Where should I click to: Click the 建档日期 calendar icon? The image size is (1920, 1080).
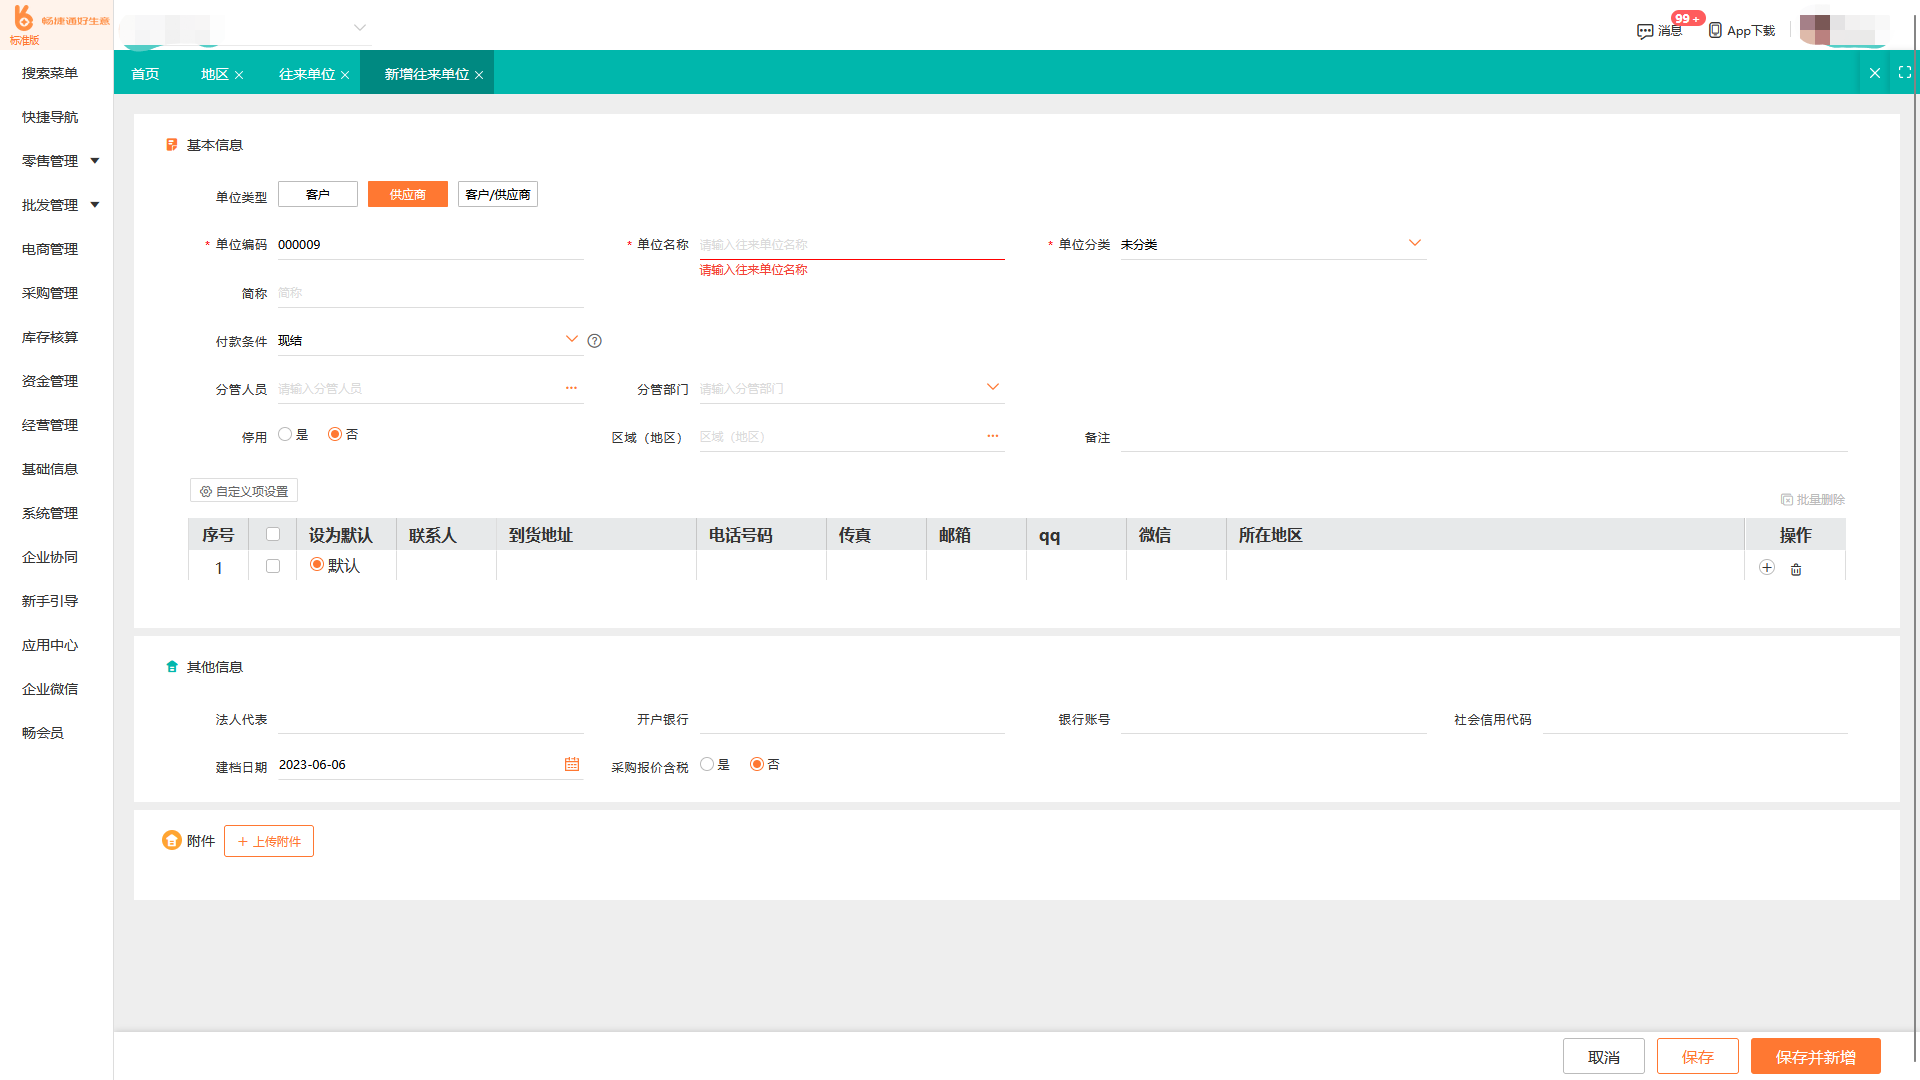pyautogui.click(x=571, y=764)
